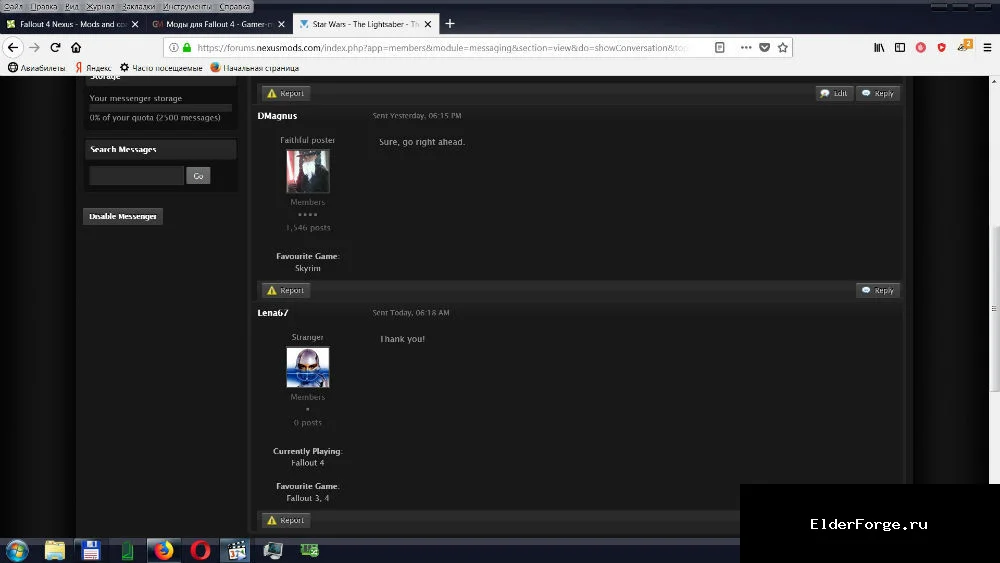Open the Pocket save icon
This screenshot has width=1000, height=563.
(x=764, y=47)
